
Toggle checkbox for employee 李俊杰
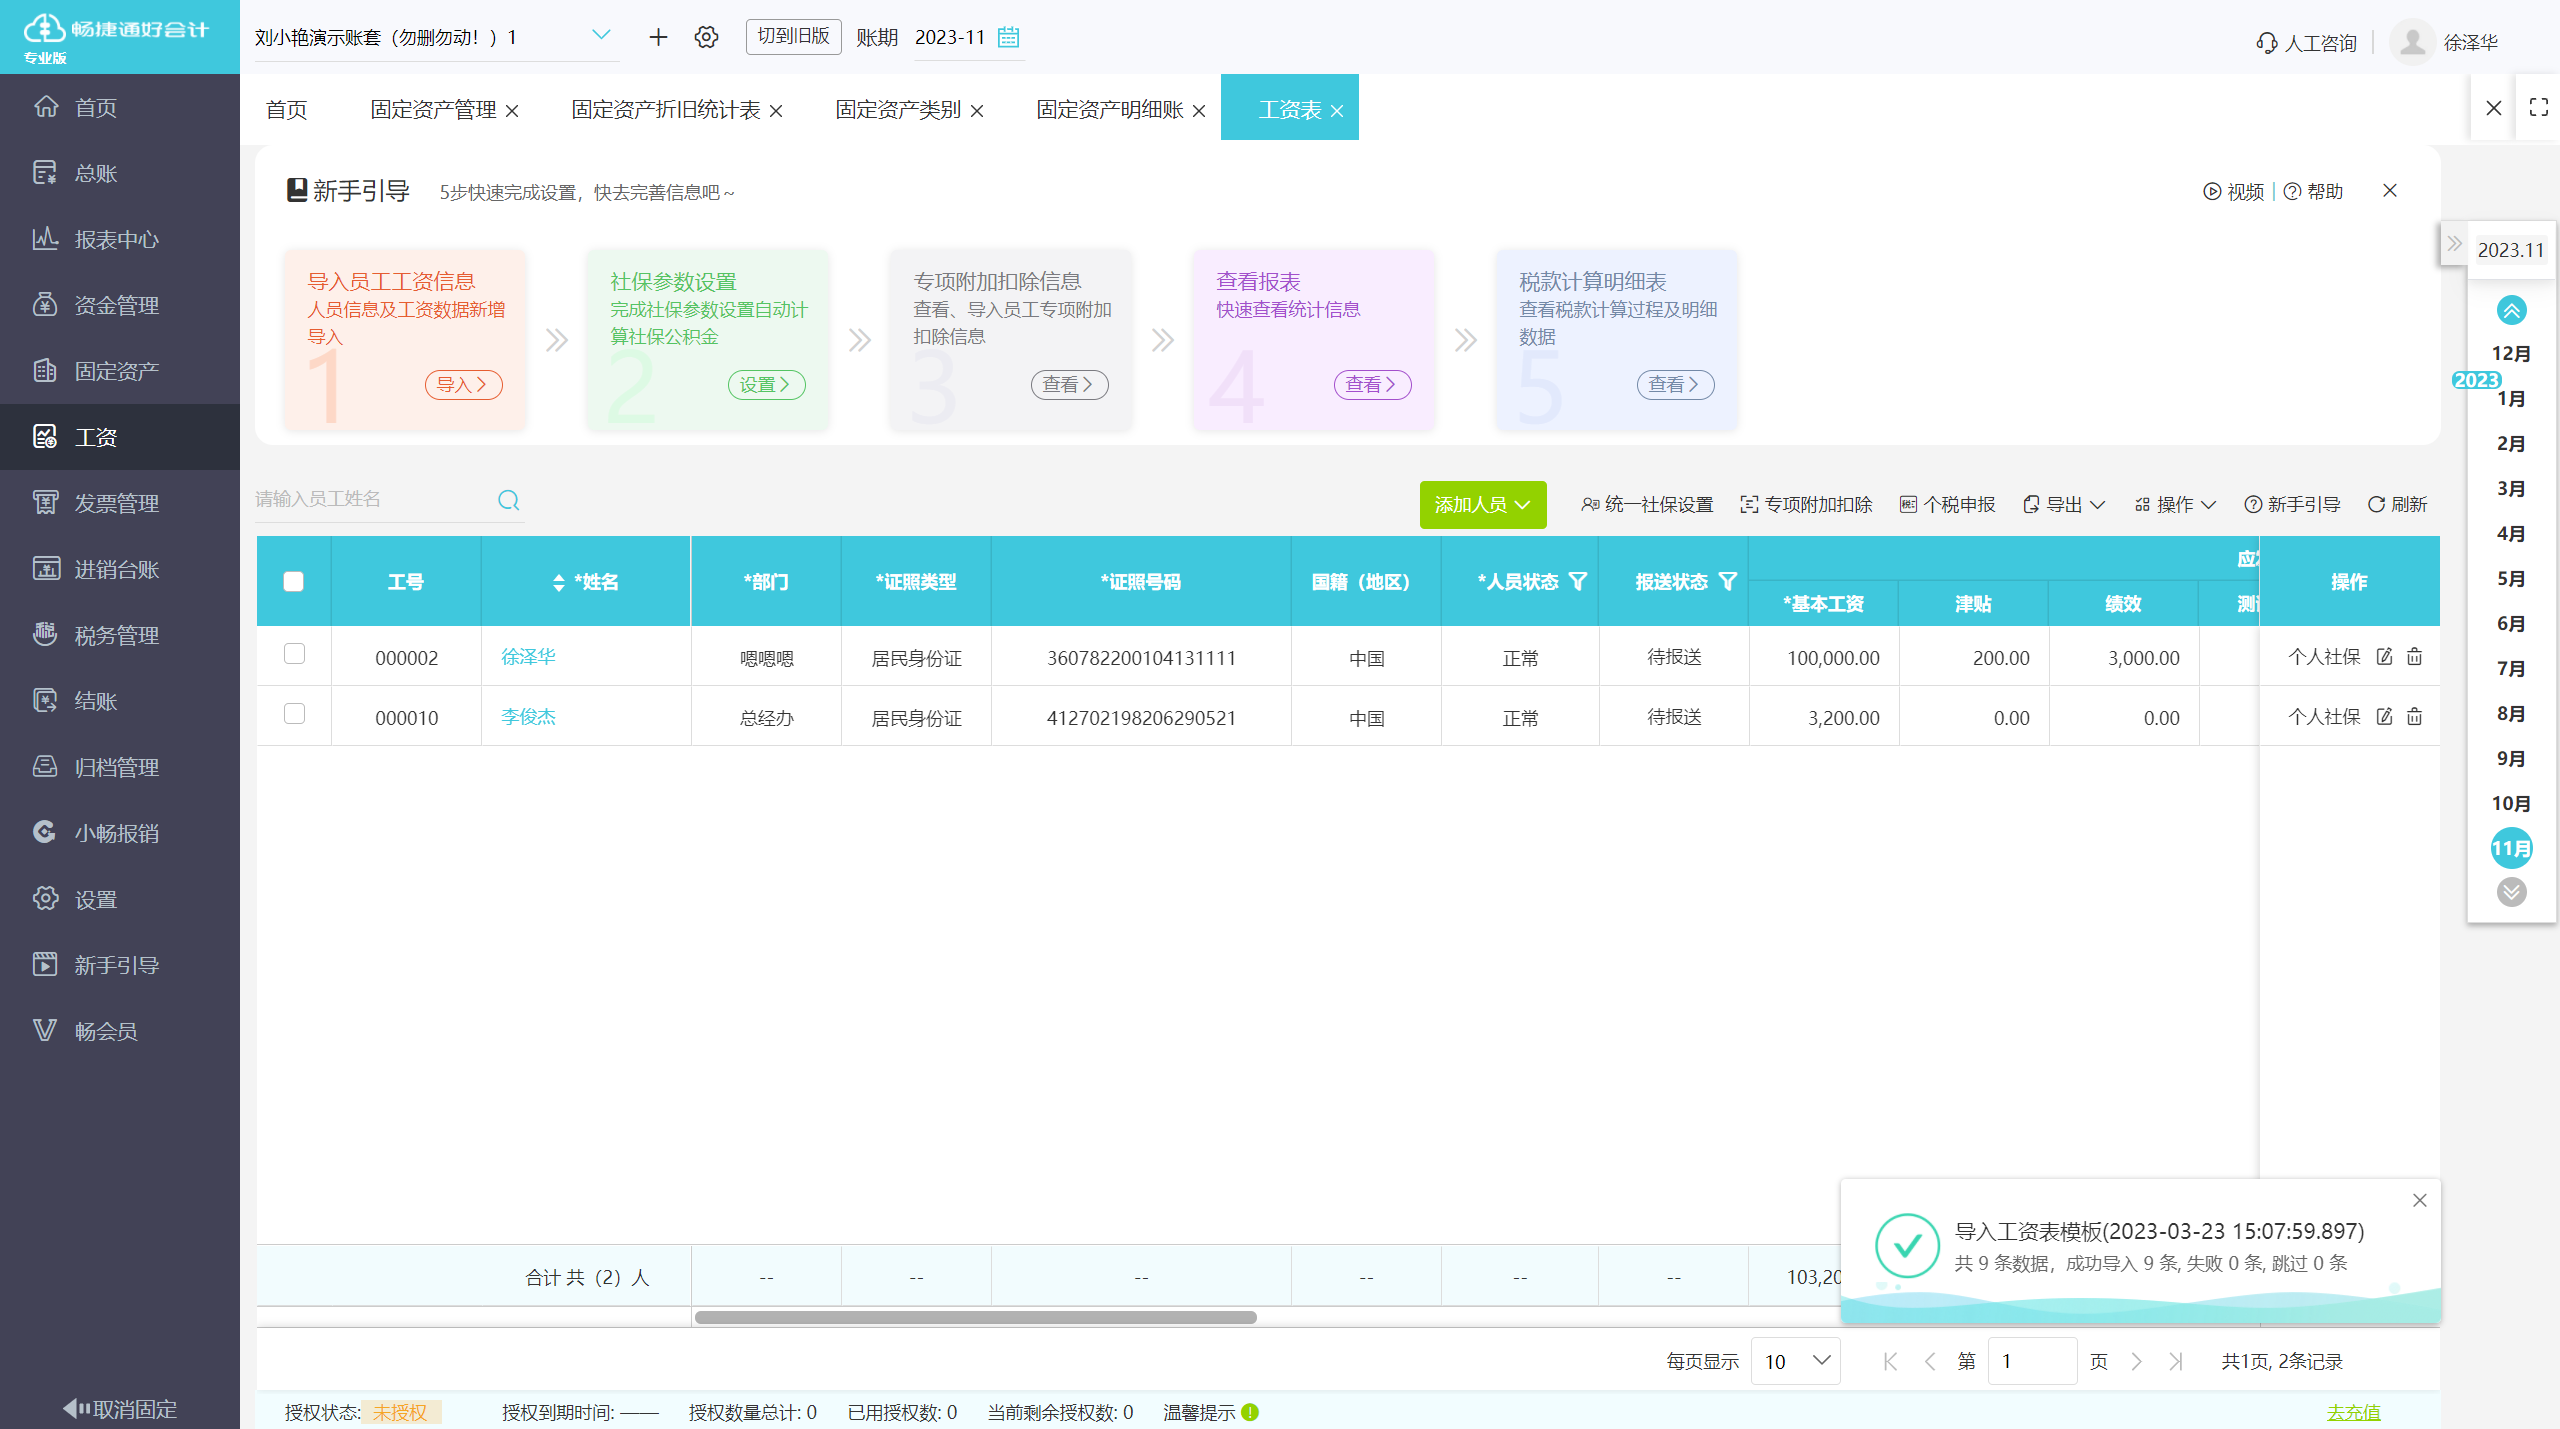tap(294, 714)
